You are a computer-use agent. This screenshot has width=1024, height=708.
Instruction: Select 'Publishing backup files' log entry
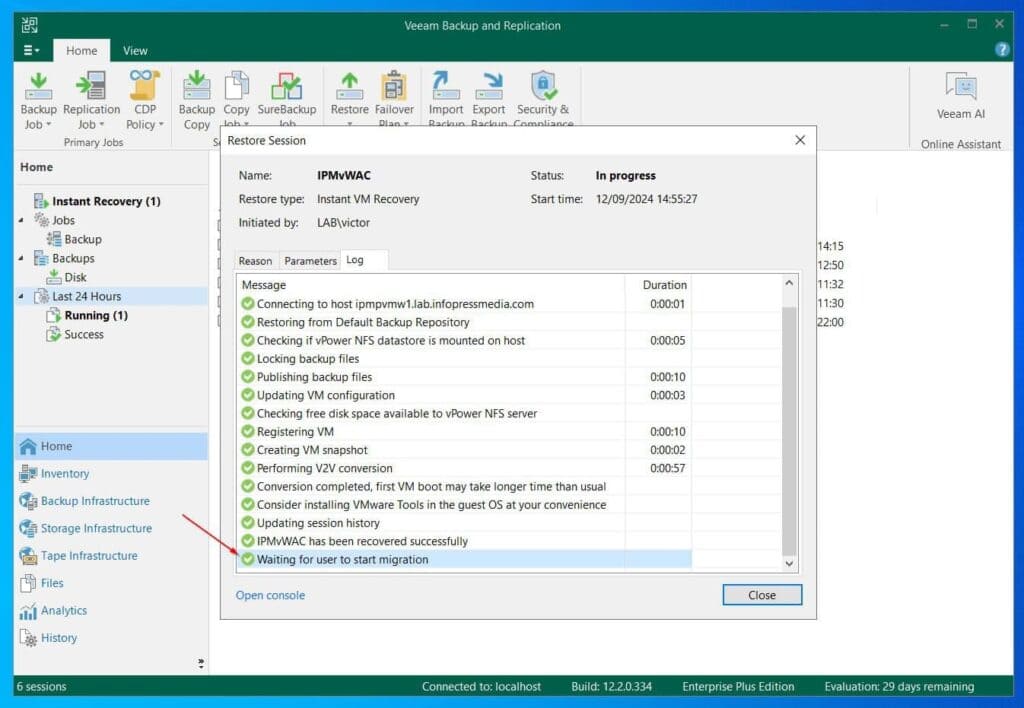[x=464, y=377]
